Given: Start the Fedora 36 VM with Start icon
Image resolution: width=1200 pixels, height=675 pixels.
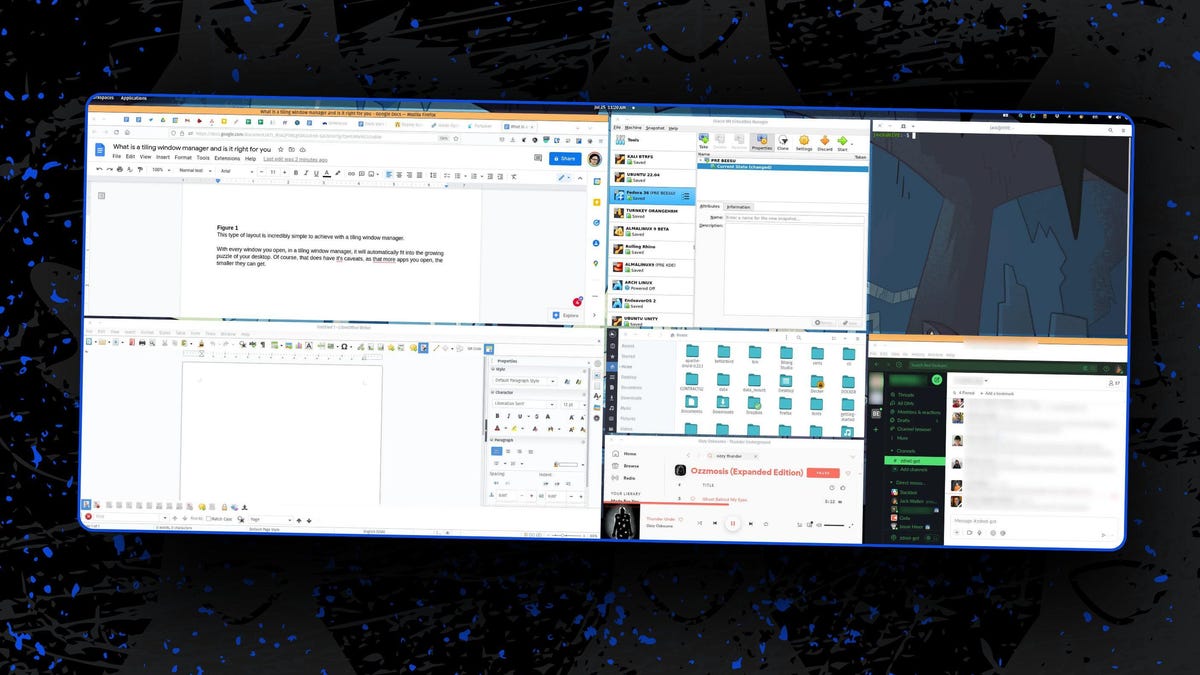Looking at the screenshot, I should click(x=842, y=141).
